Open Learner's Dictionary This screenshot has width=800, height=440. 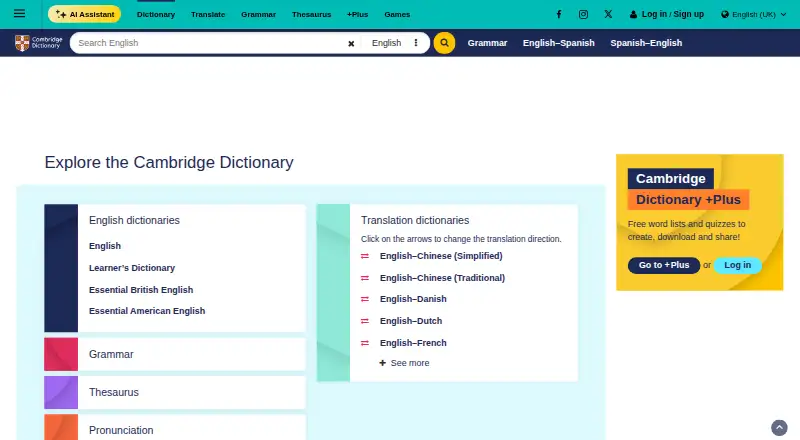coord(132,267)
